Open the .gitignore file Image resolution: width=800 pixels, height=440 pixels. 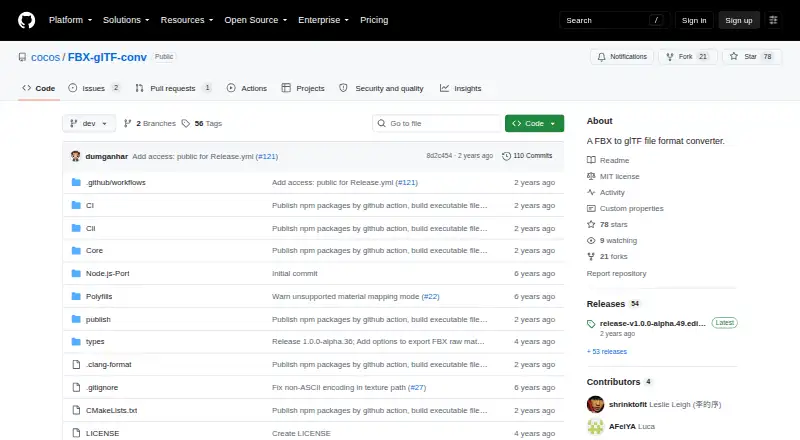click(x=102, y=387)
